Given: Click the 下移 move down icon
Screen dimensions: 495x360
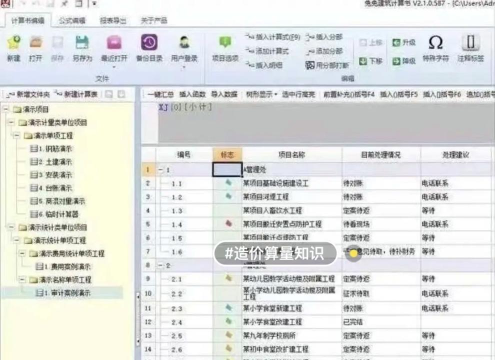Looking at the screenshot, I should tap(363, 61).
